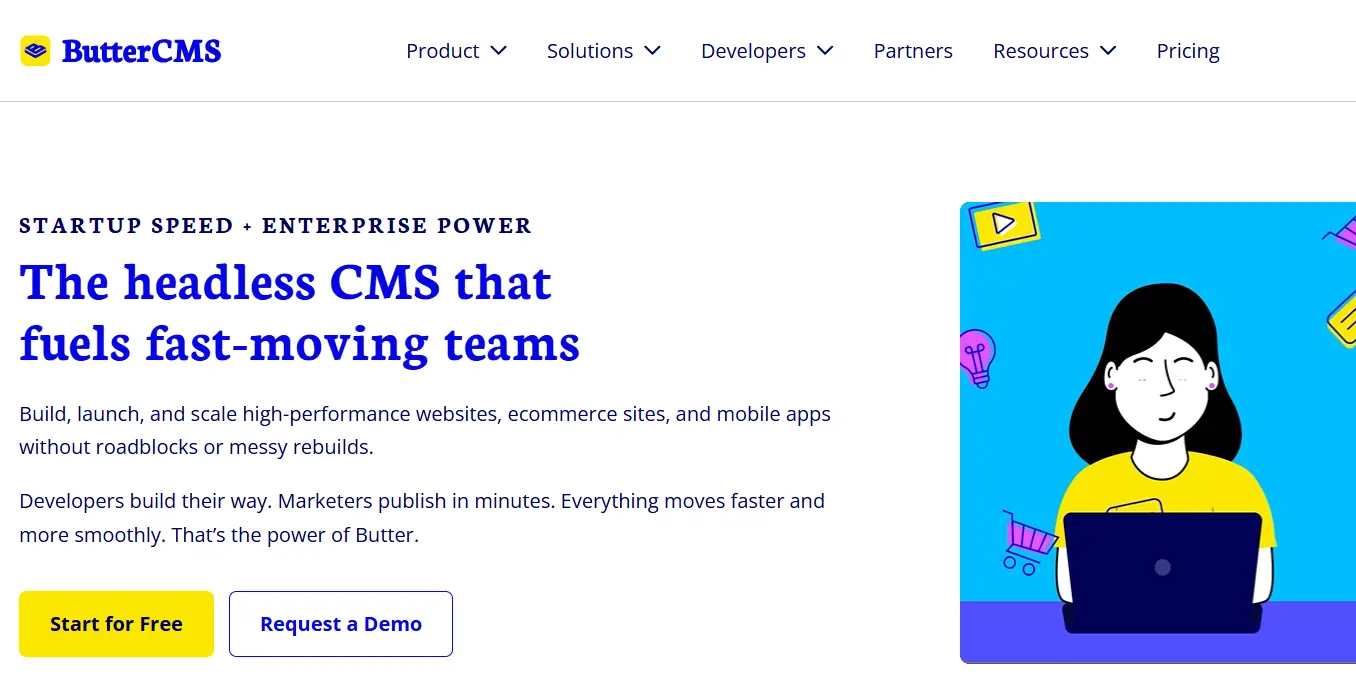Open the Developers menu
The height and width of the screenshot is (677, 1356).
[x=753, y=51]
